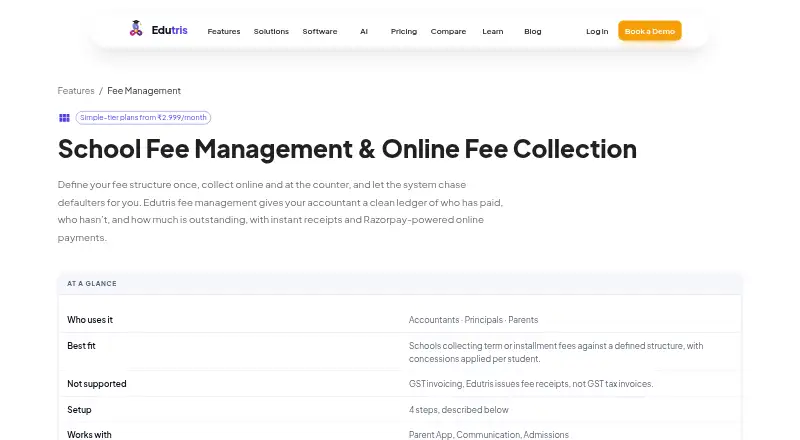Go to the Pricing page
800x440 pixels.
(x=404, y=31)
